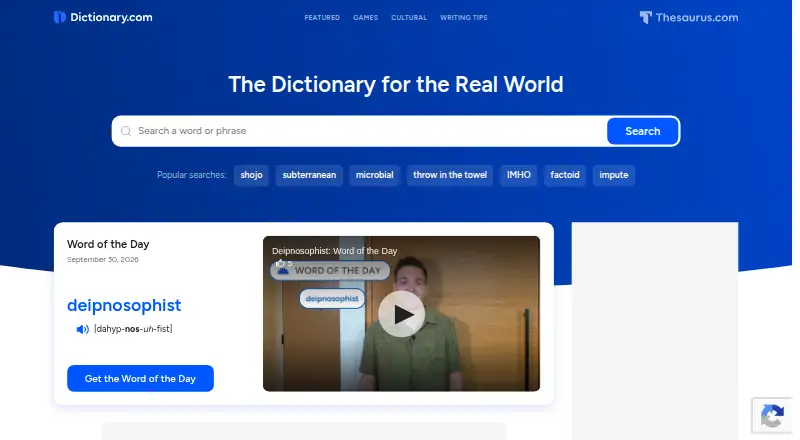The image size is (800, 440).
Task: Click the magnifier icon in search box
Action: (126, 131)
